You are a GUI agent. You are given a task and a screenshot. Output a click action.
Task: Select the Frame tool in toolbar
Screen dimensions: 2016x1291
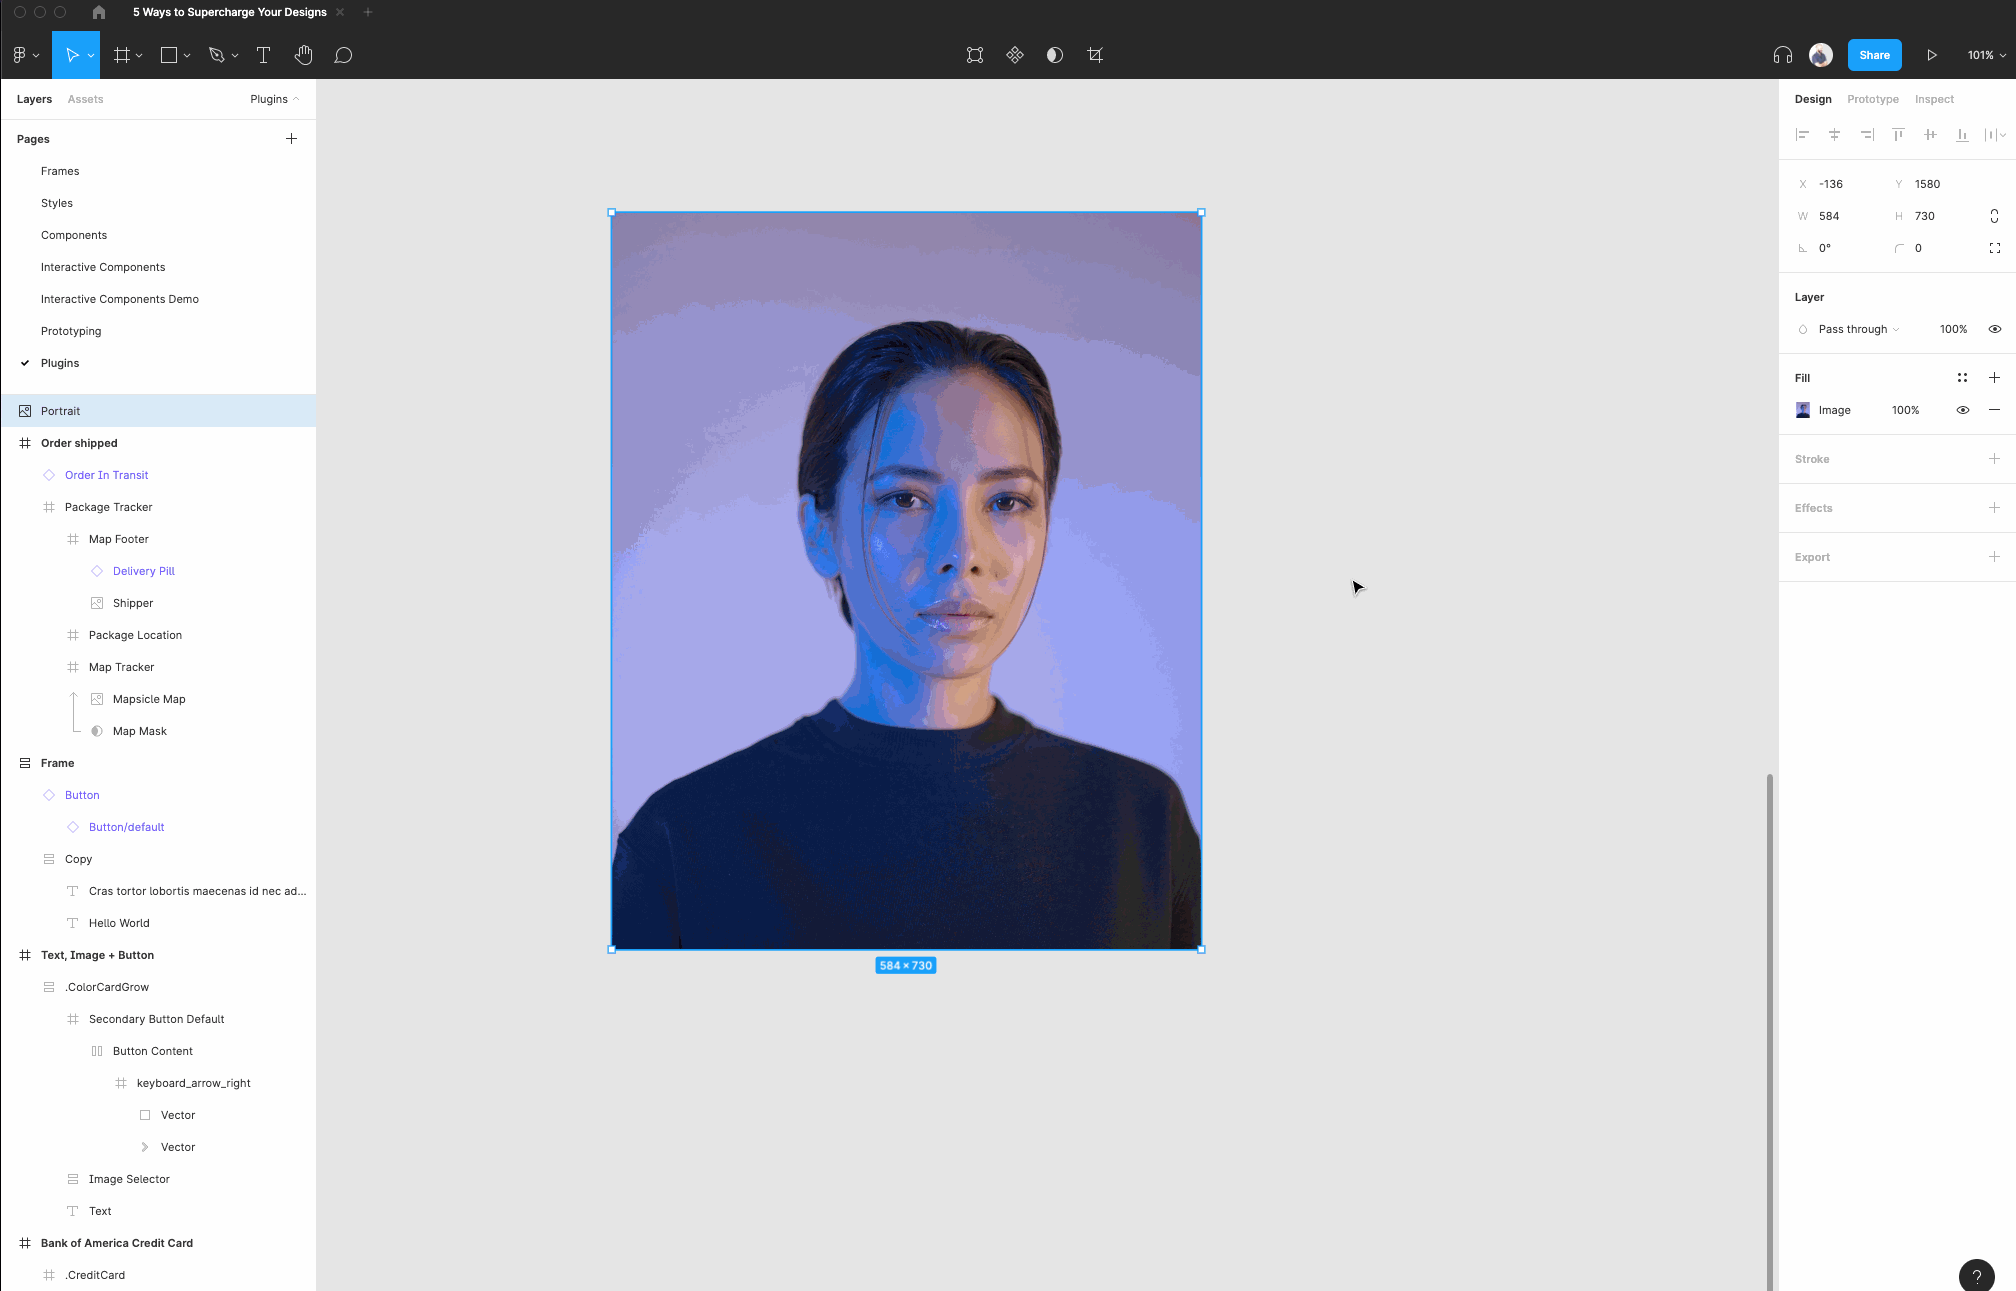tap(122, 54)
